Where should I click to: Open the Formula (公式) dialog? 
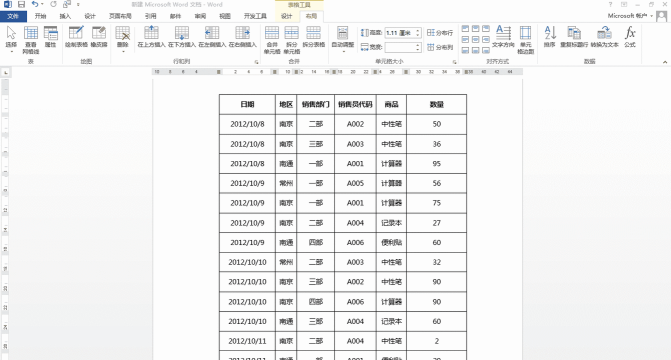tap(630, 37)
